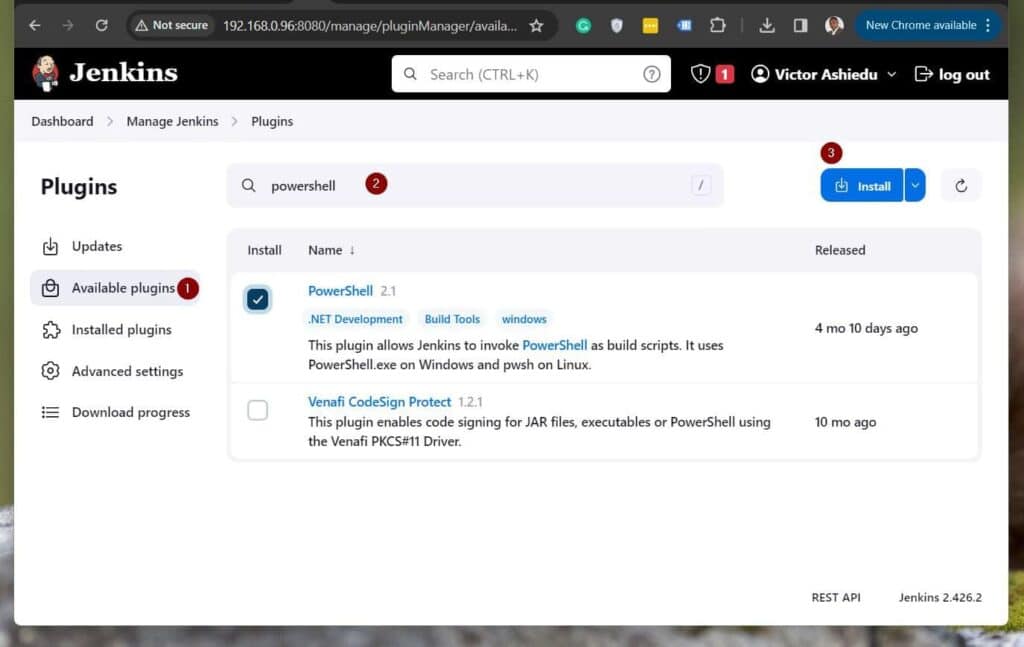Image resolution: width=1024 pixels, height=647 pixels.
Task: View Download progress from the sidebar
Action: [x=130, y=412]
